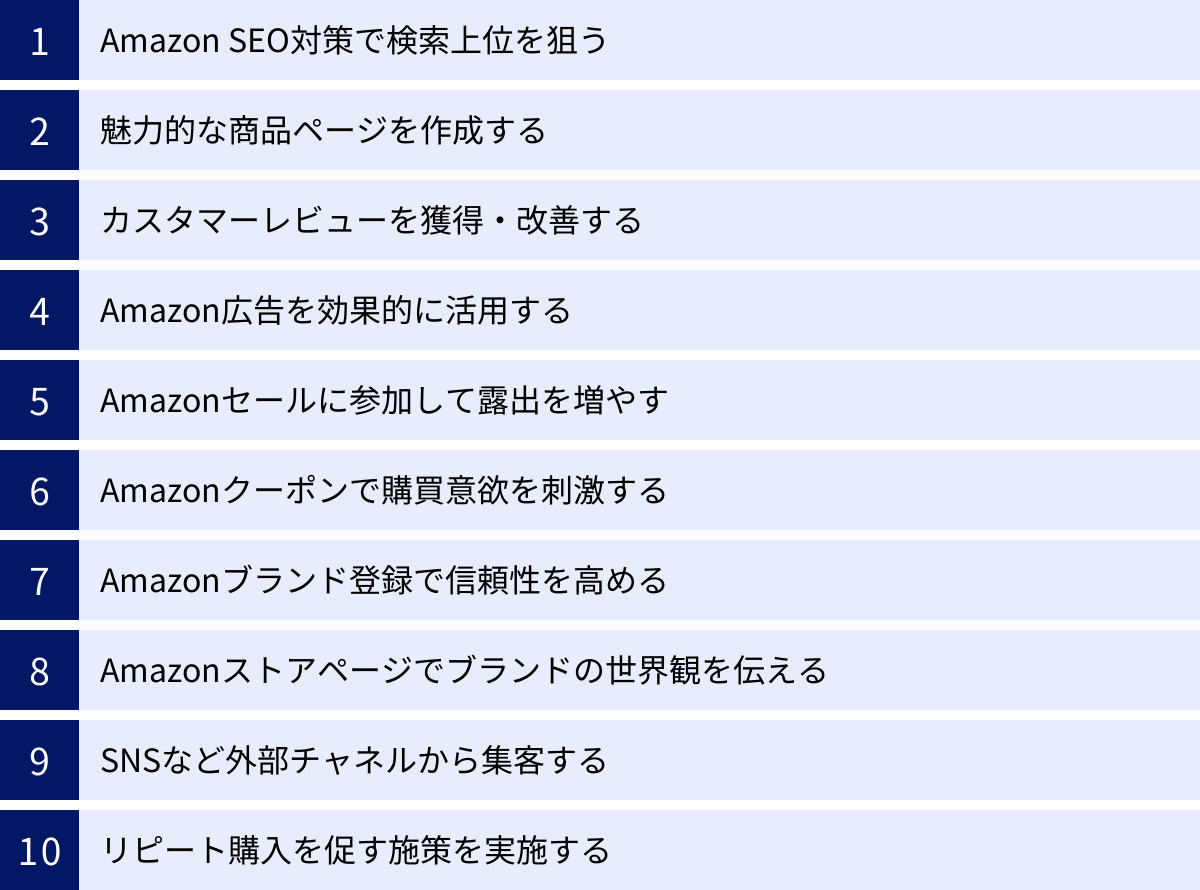
Task: Open カスタマーレビューを獲得・改善する entry
Action: 371,221
